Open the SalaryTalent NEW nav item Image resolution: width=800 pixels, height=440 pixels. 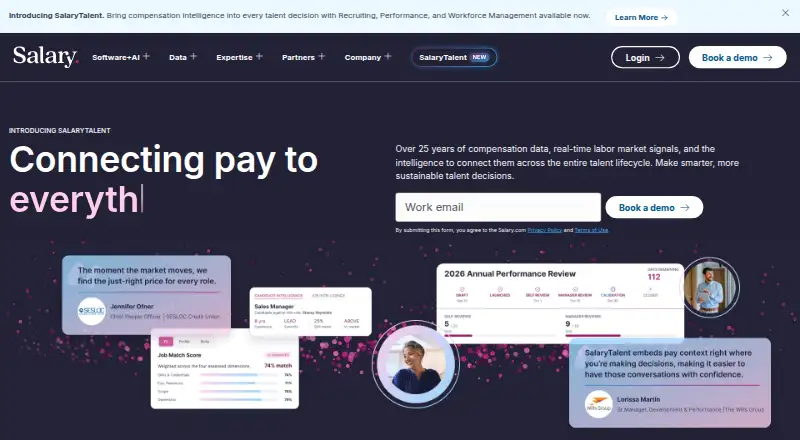tap(454, 57)
